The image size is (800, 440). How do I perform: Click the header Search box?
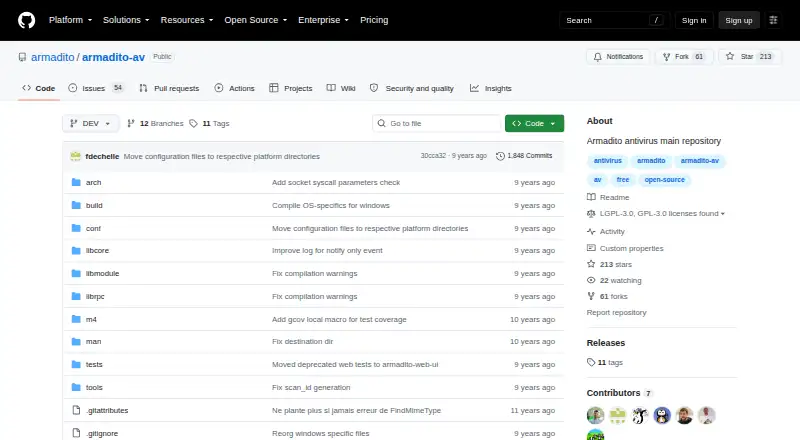click(614, 20)
